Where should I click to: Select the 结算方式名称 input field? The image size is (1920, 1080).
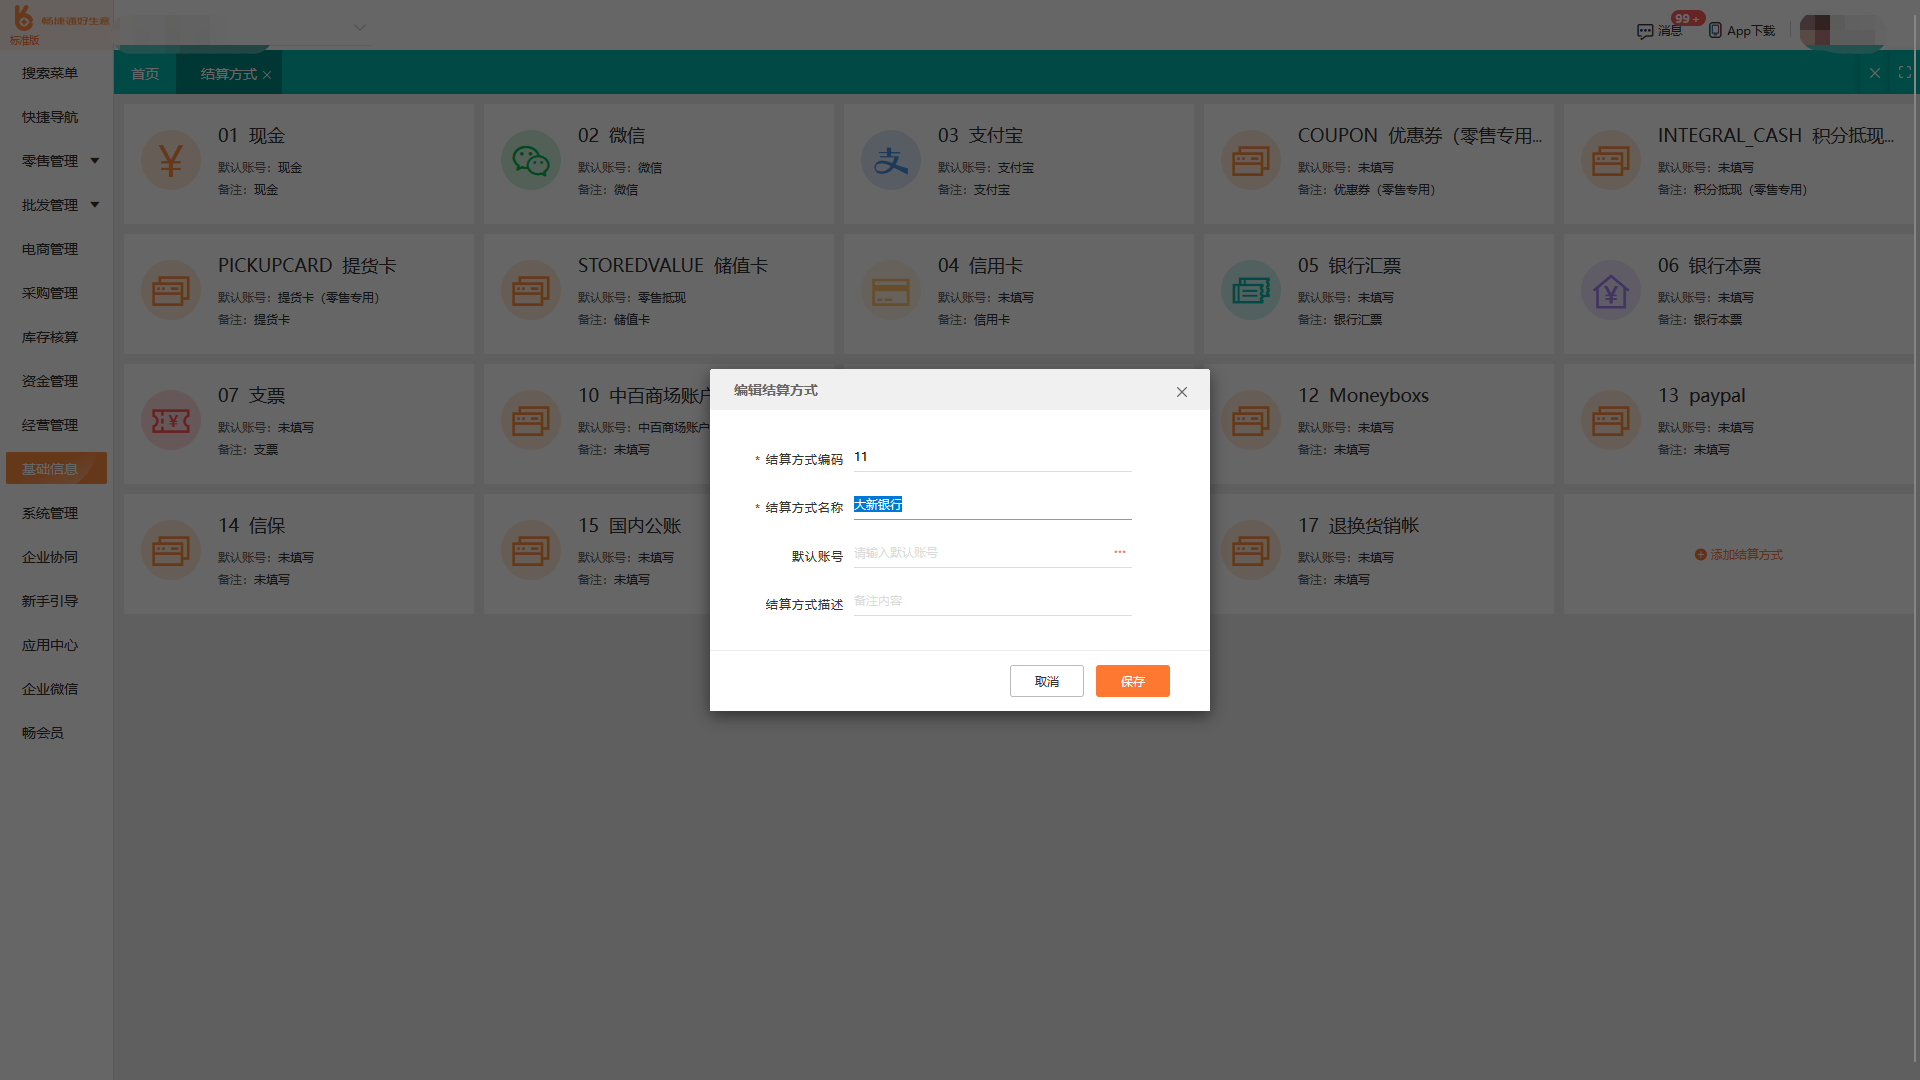(x=990, y=505)
